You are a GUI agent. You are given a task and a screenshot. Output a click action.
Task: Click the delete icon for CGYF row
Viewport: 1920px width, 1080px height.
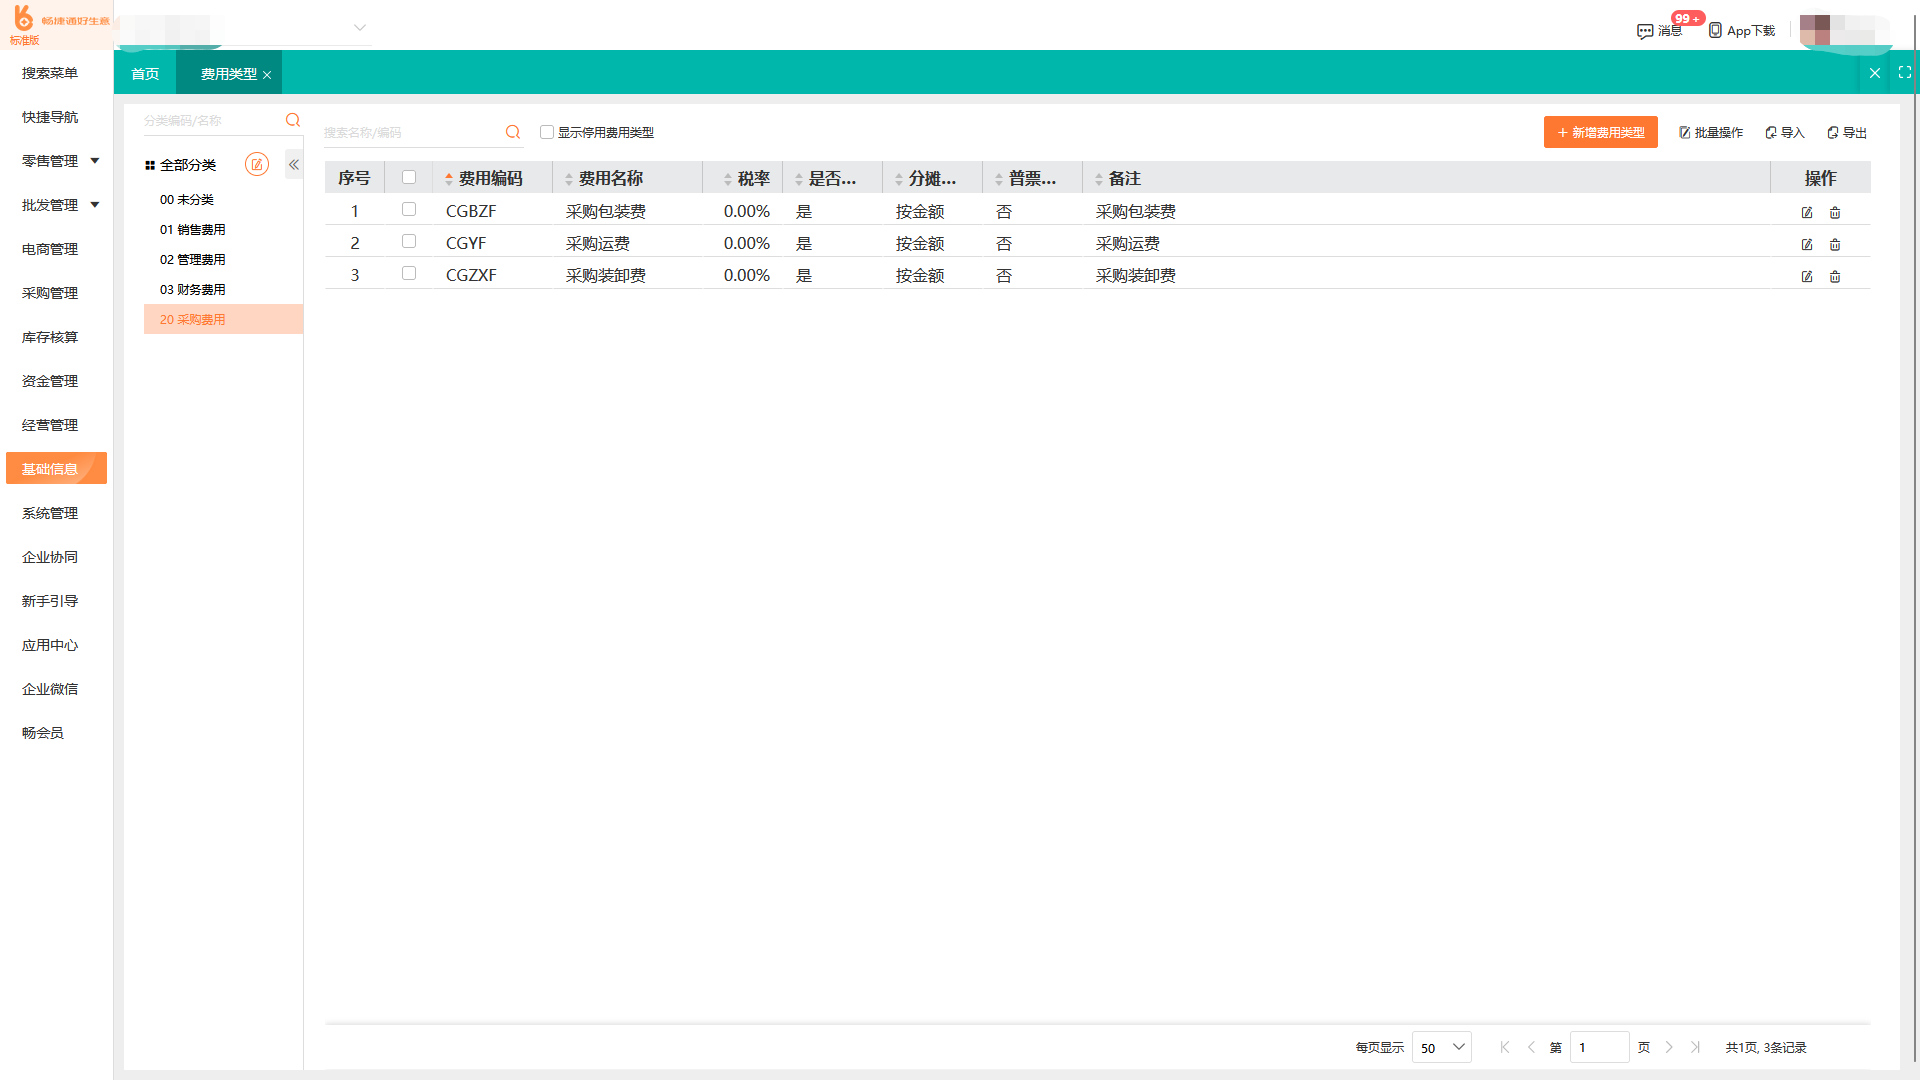point(1836,243)
